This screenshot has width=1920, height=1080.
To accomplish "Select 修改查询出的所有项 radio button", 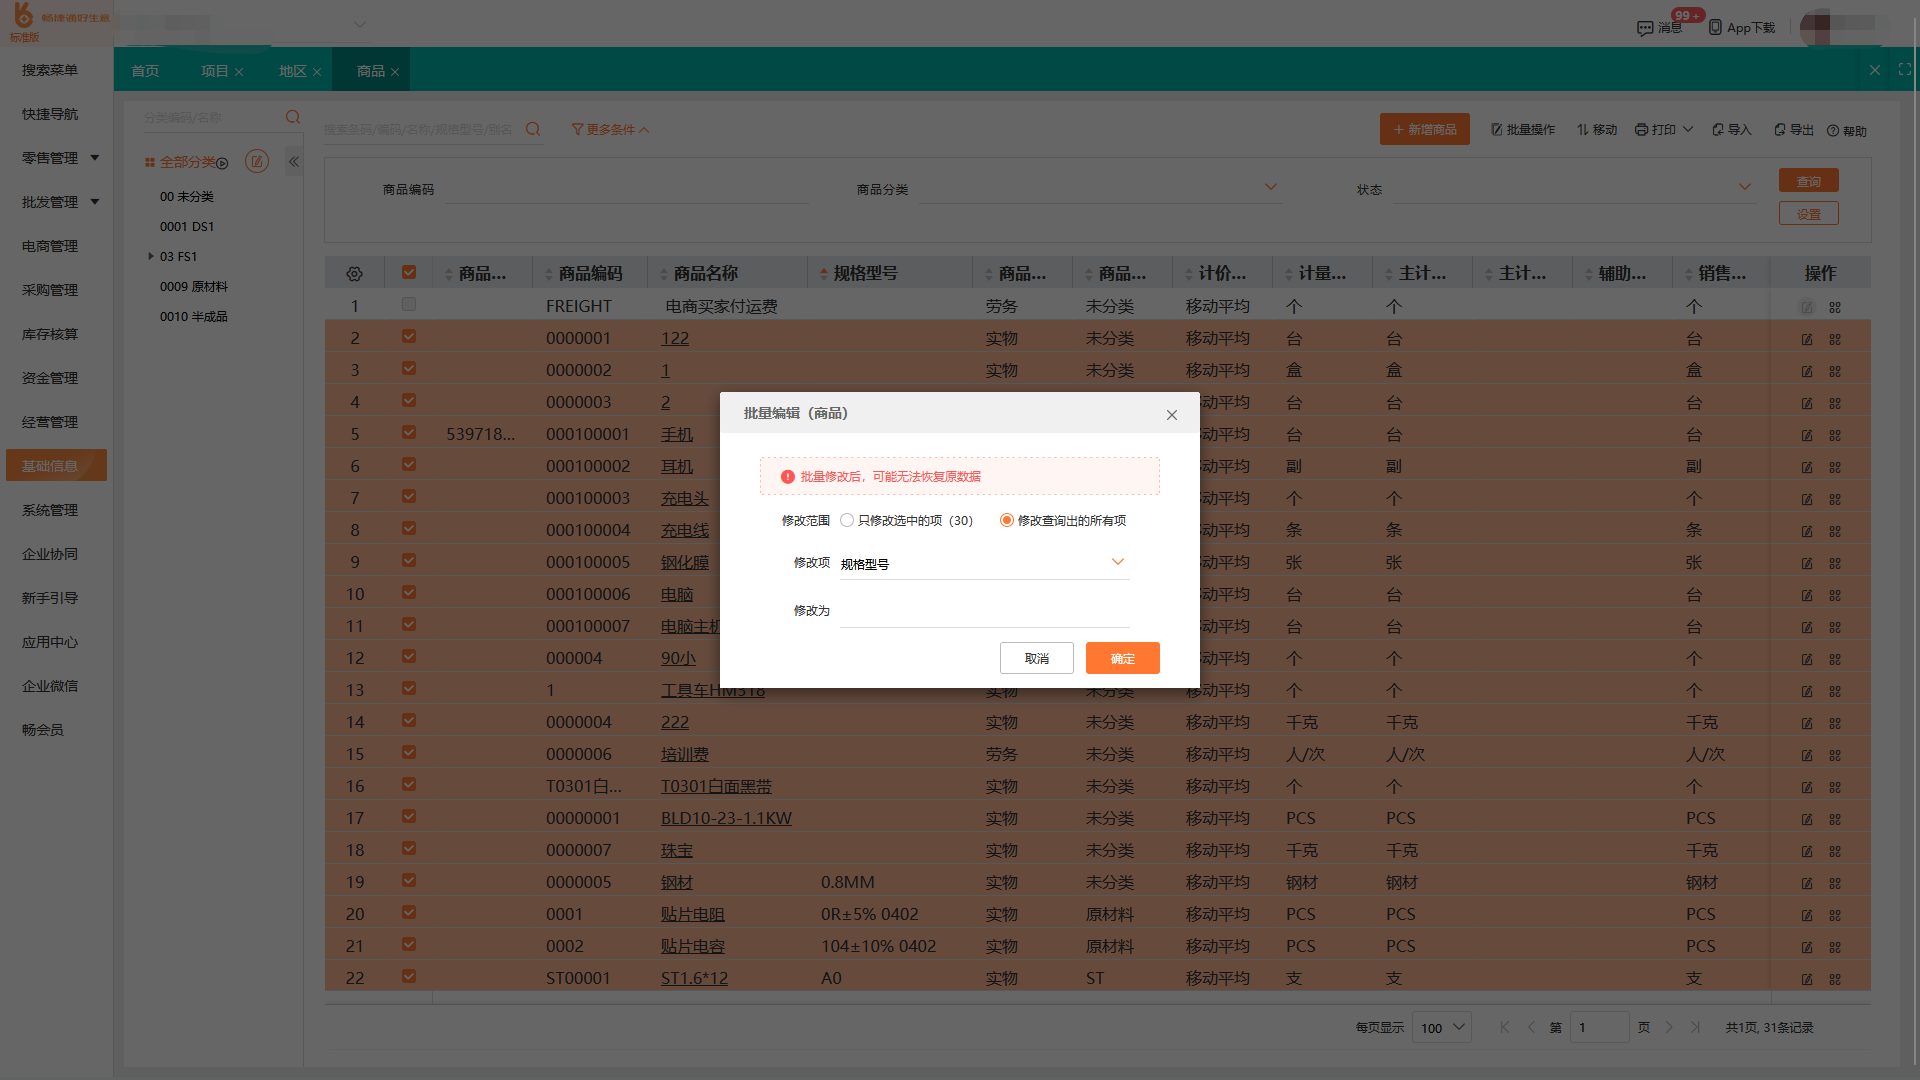I will coord(1005,520).
